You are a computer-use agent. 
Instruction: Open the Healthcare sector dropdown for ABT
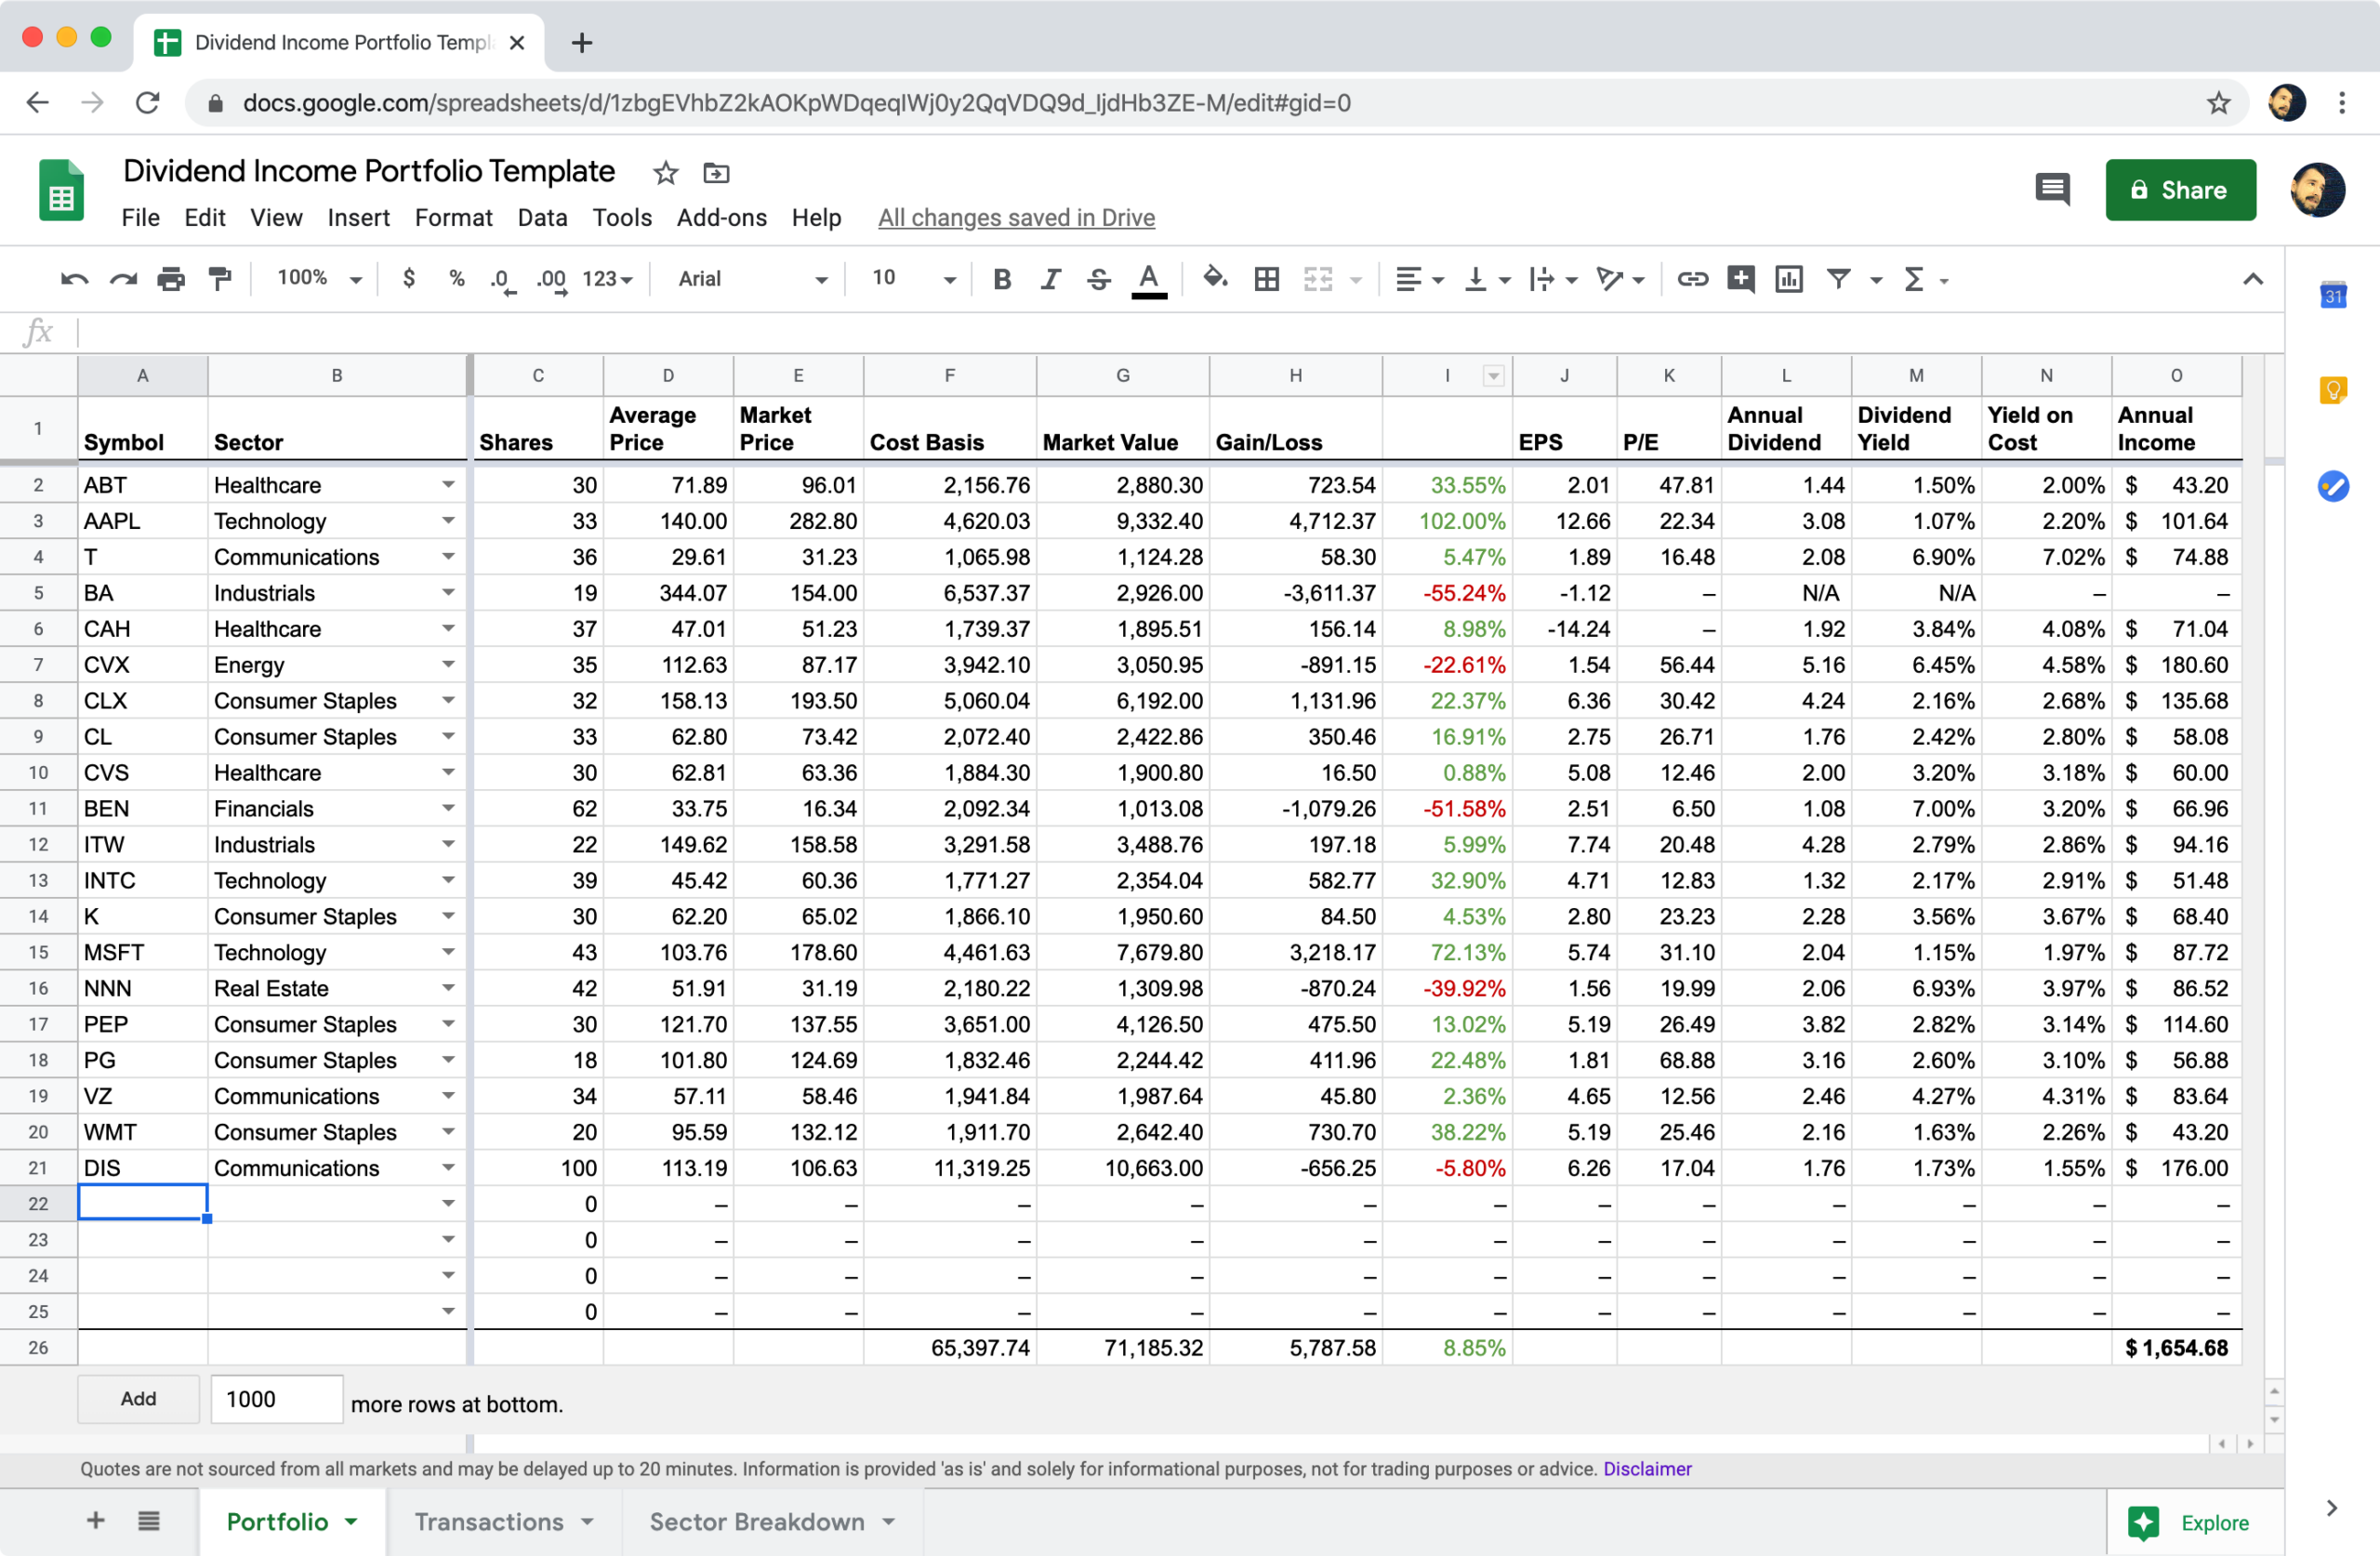pos(448,485)
